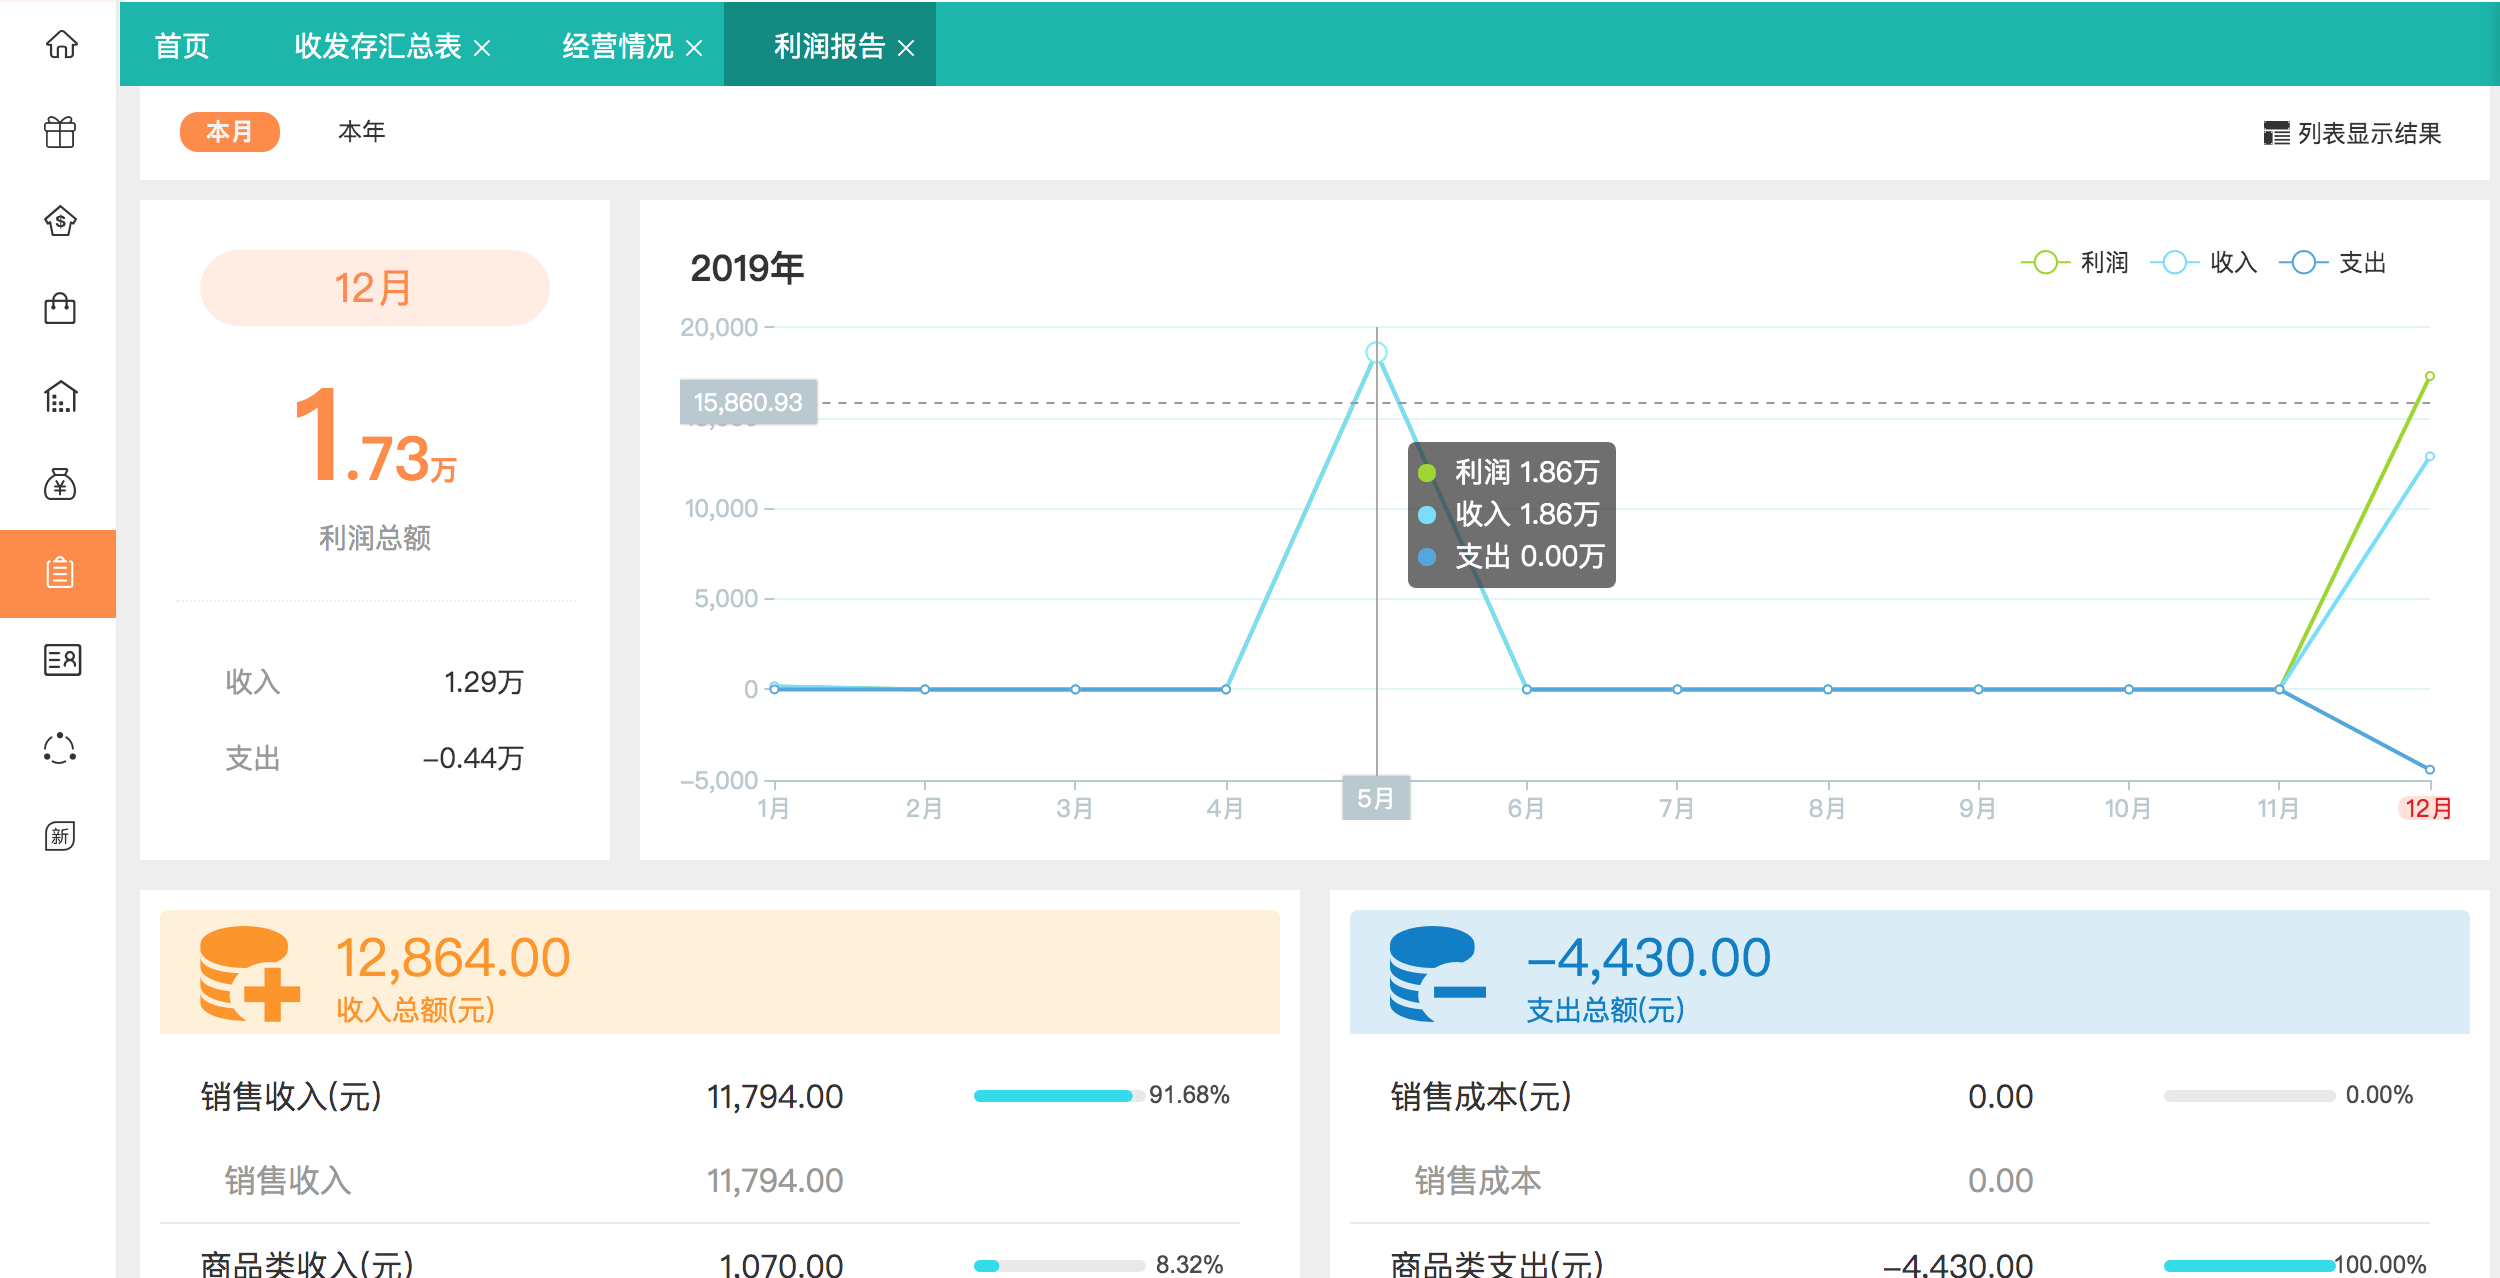Click the home/dashboard sidebar icon
2500x1278 pixels.
tap(62, 44)
